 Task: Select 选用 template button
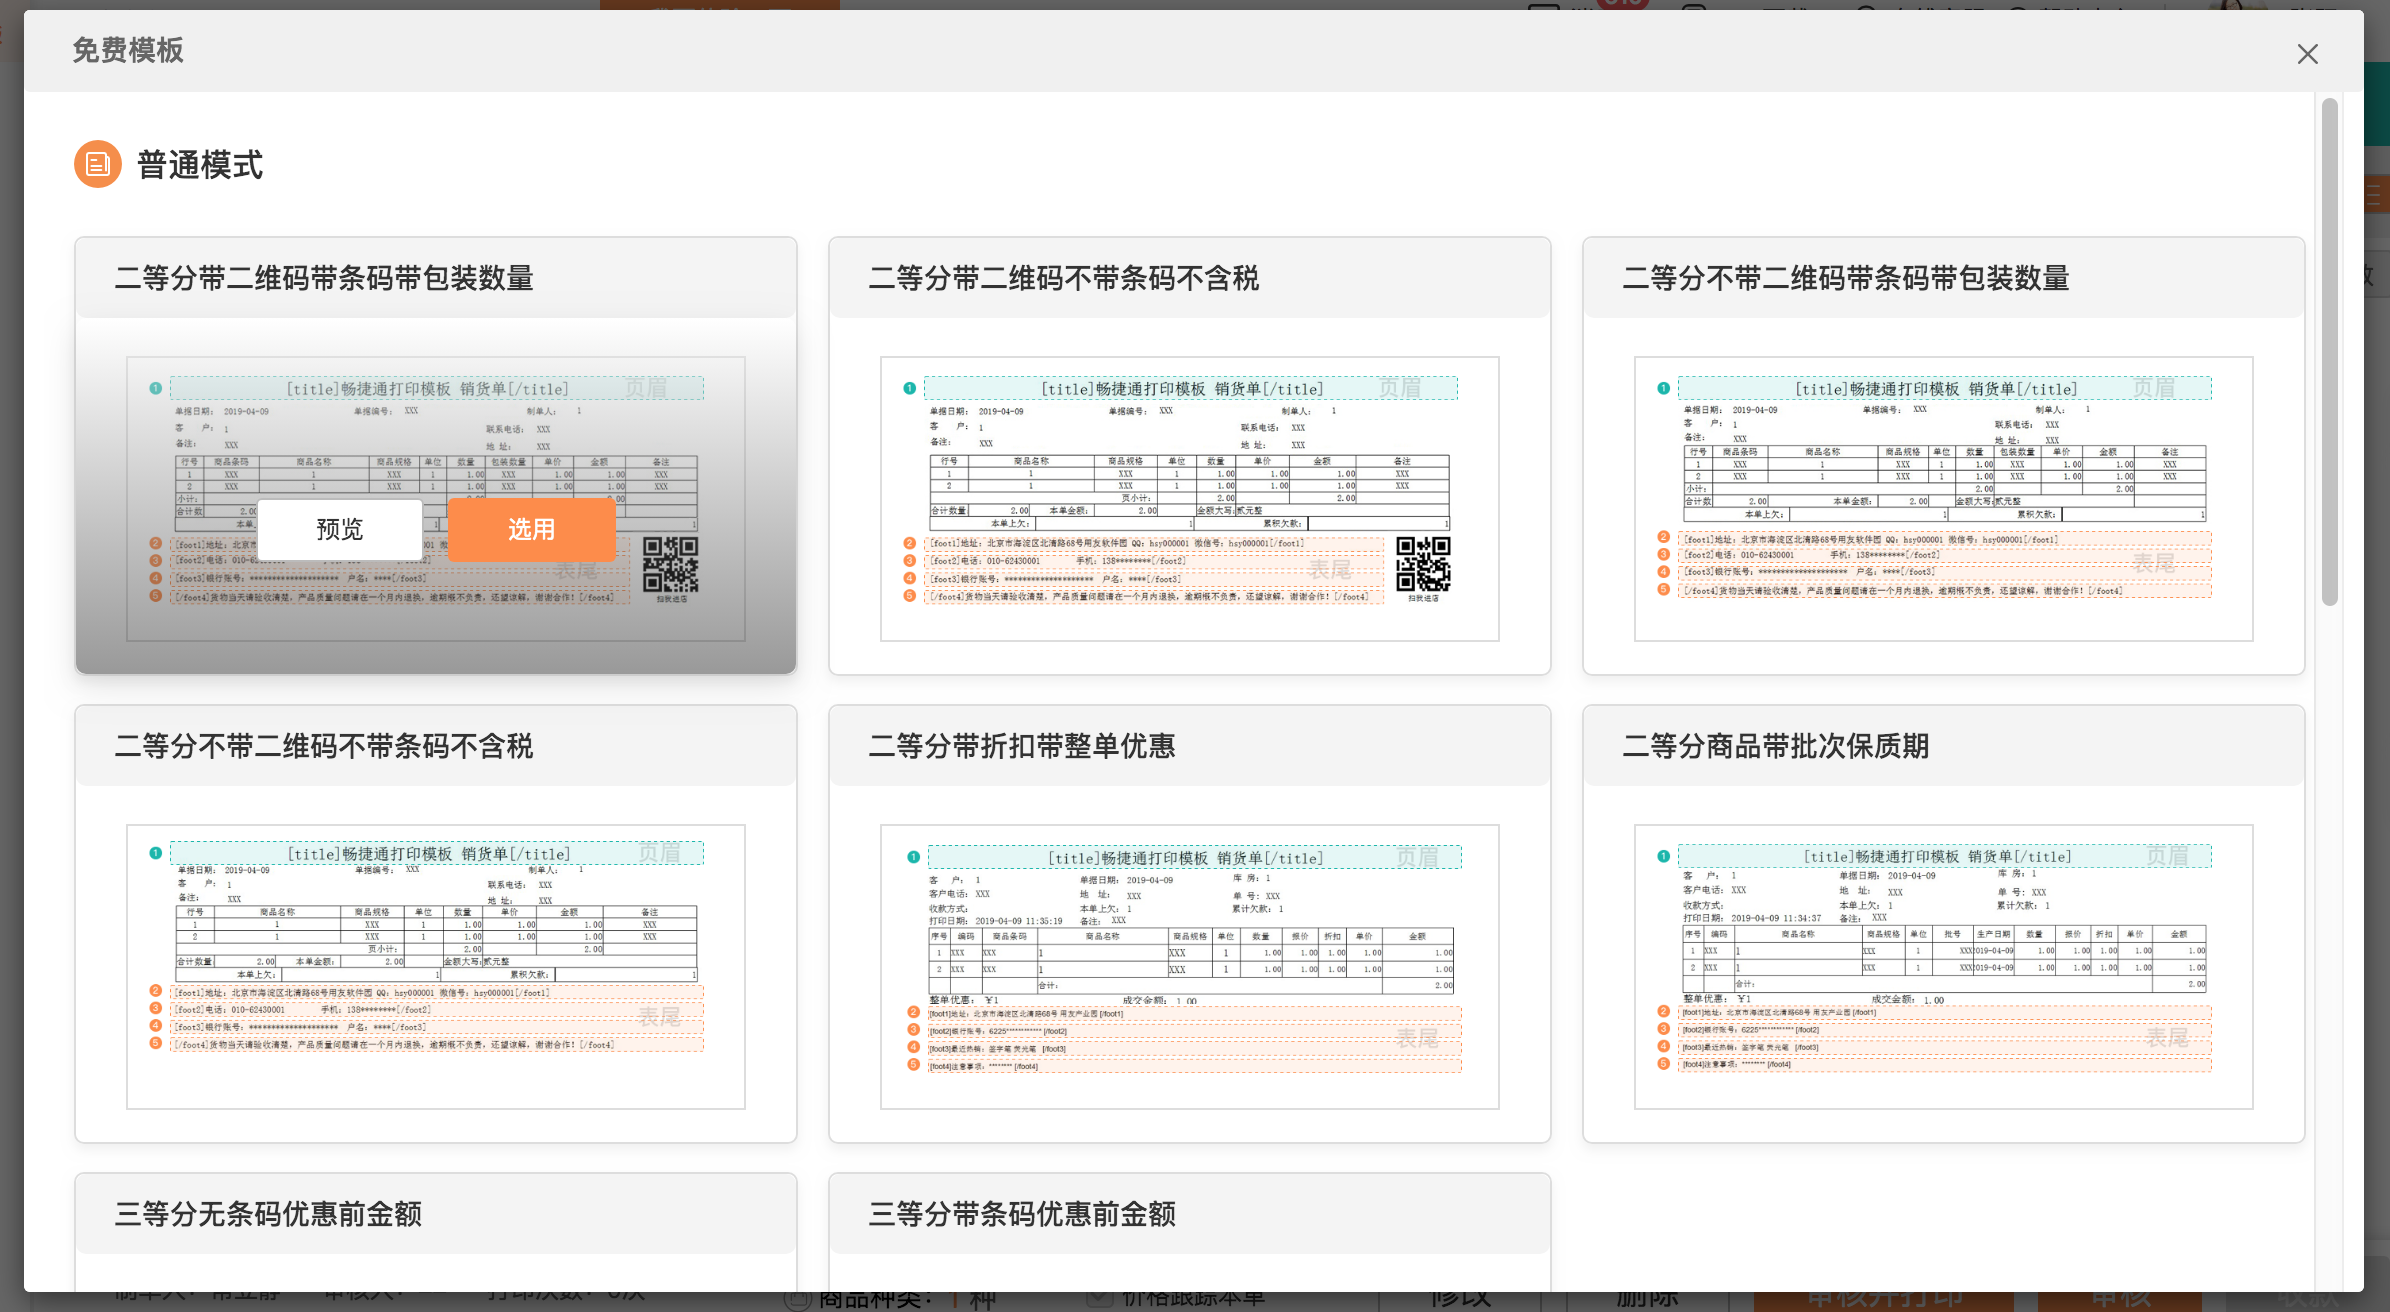point(530,530)
